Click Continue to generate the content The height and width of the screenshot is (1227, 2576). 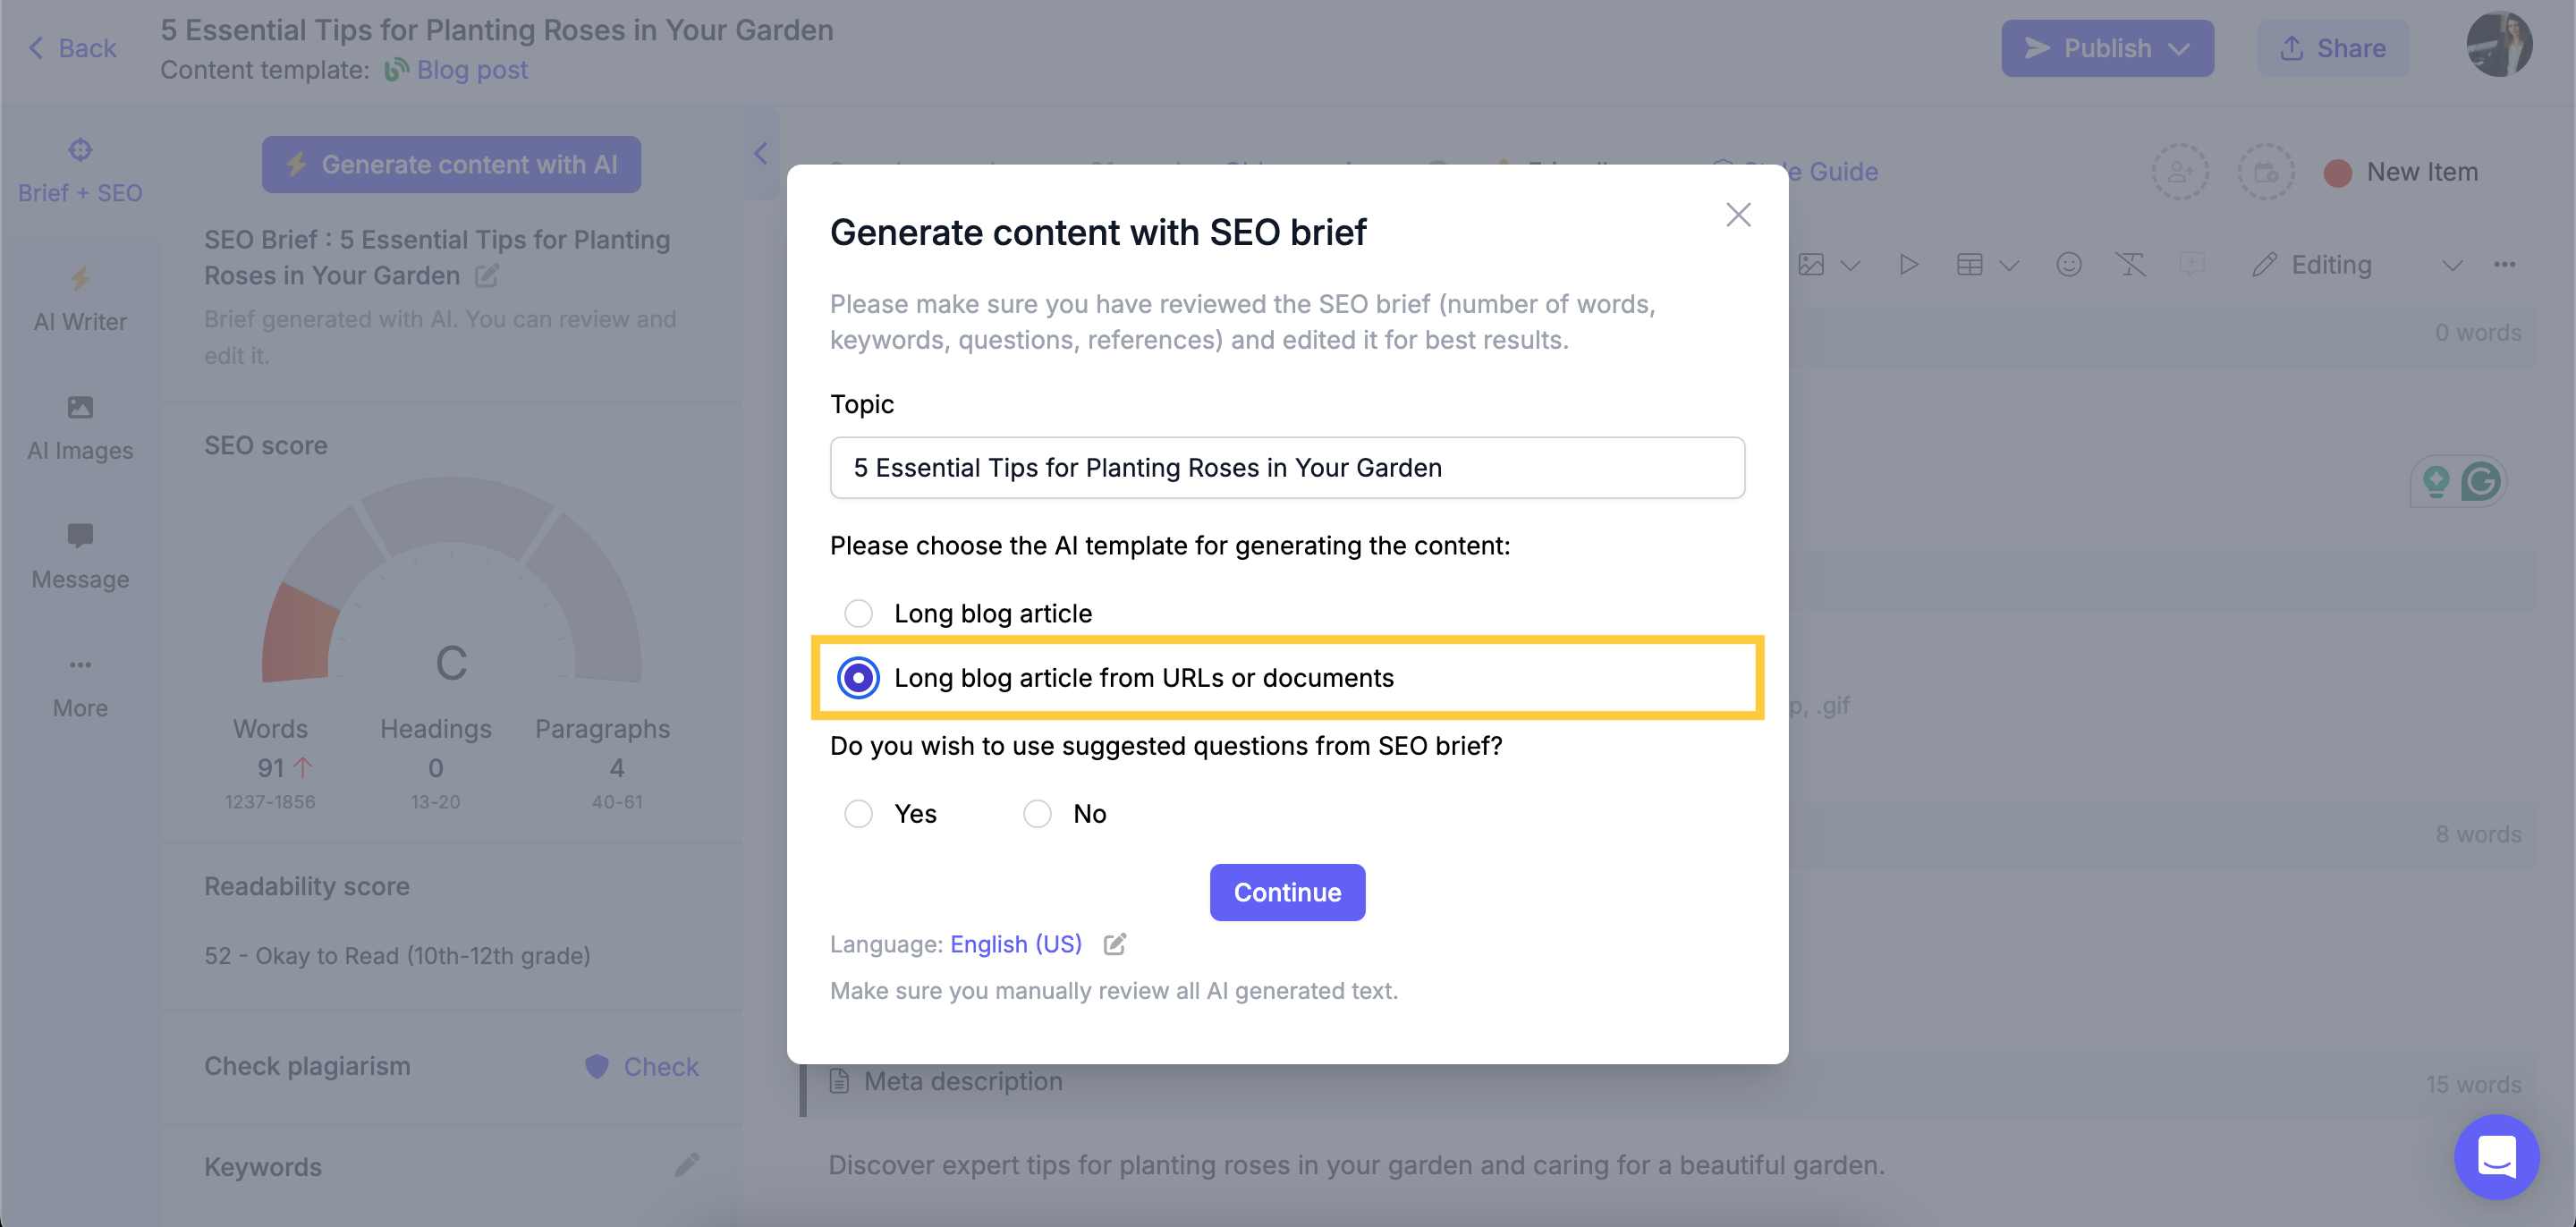point(1288,892)
